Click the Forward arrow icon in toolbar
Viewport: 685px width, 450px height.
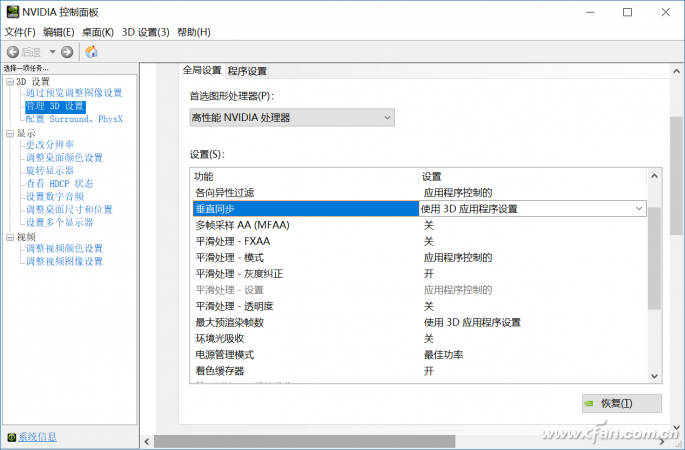[x=67, y=52]
